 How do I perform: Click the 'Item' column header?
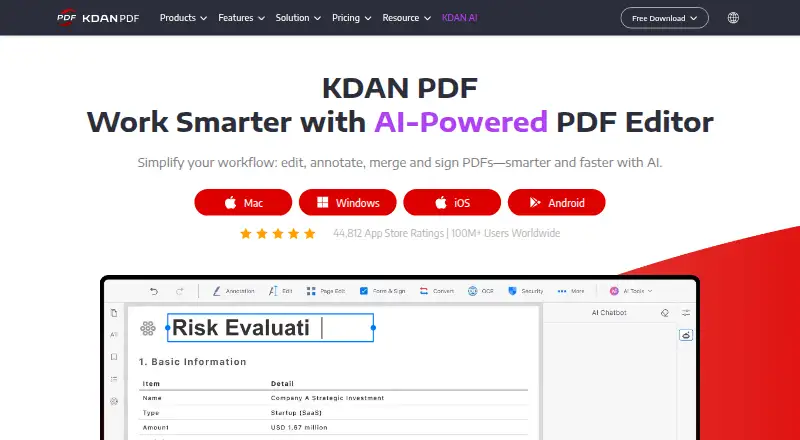pyautogui.click(x=151, y=383)
